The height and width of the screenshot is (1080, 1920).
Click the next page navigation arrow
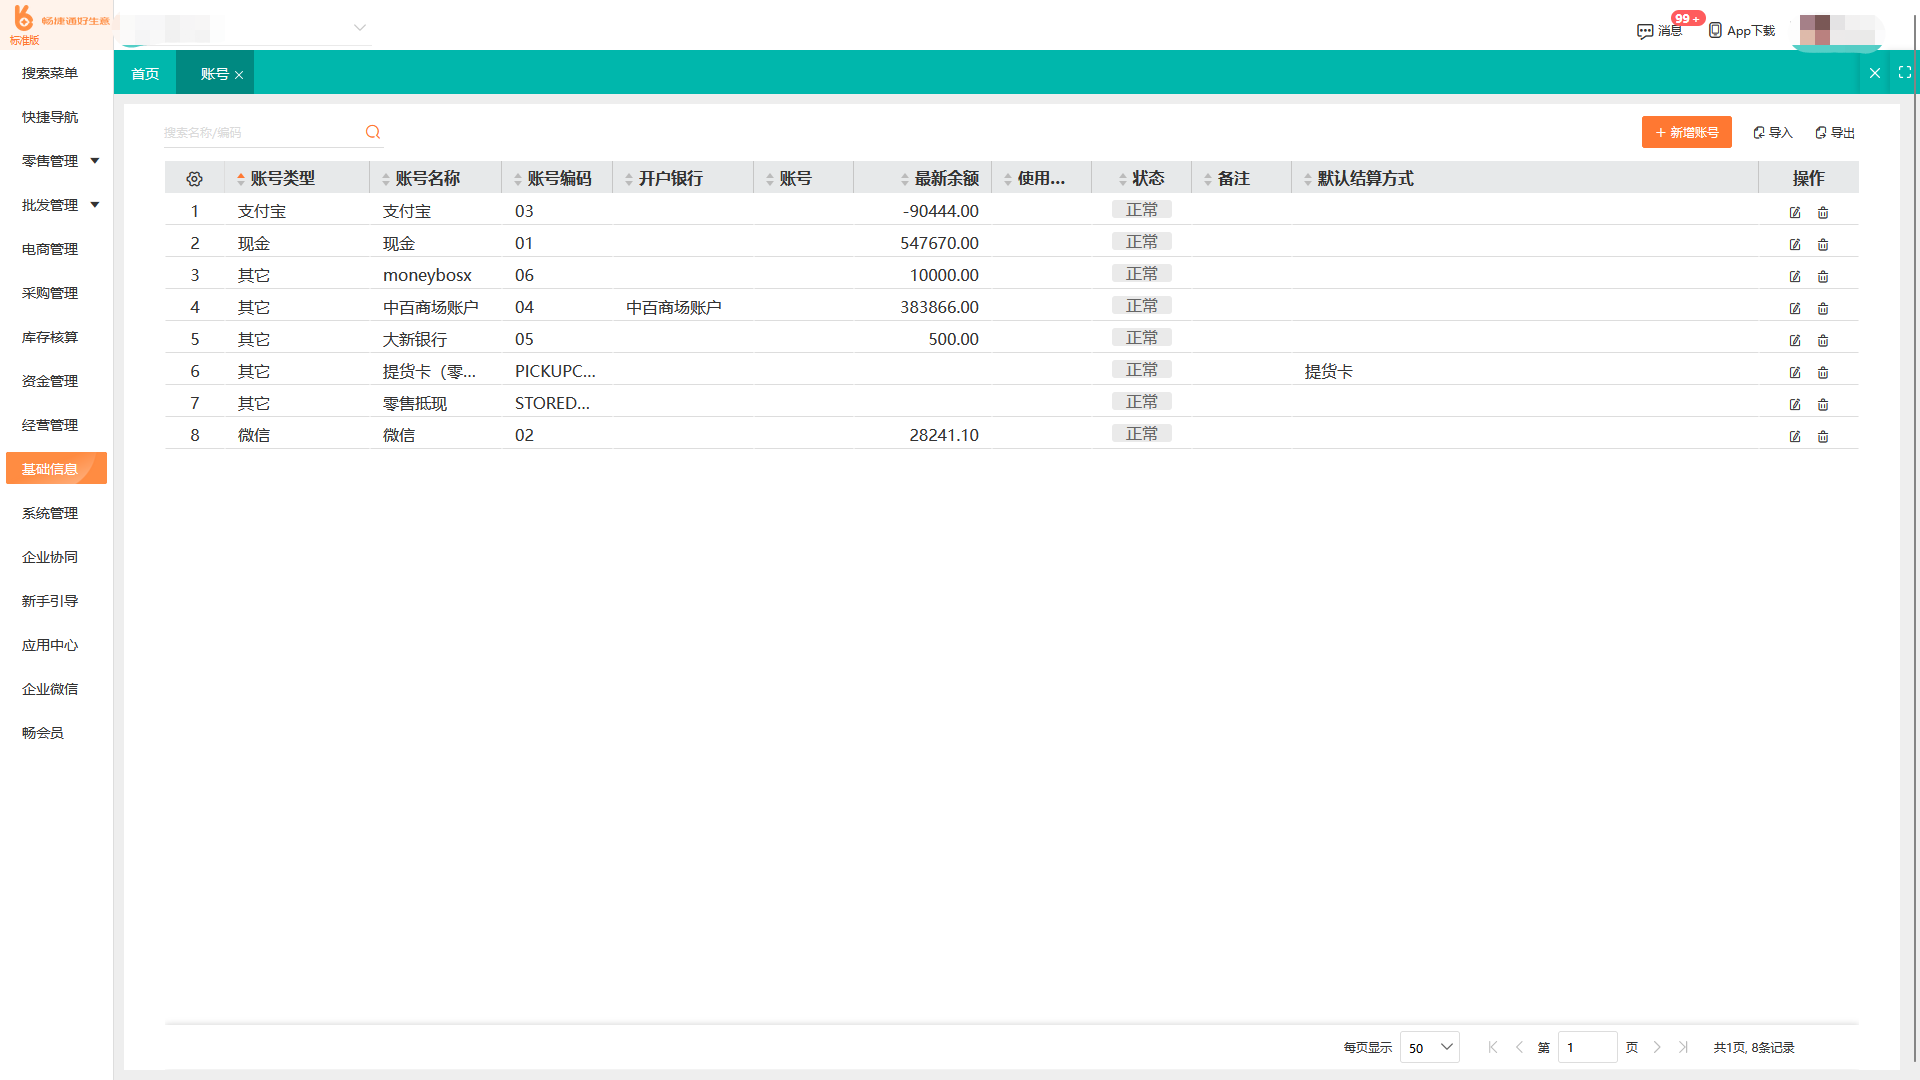click(x=1659, y=1047)
